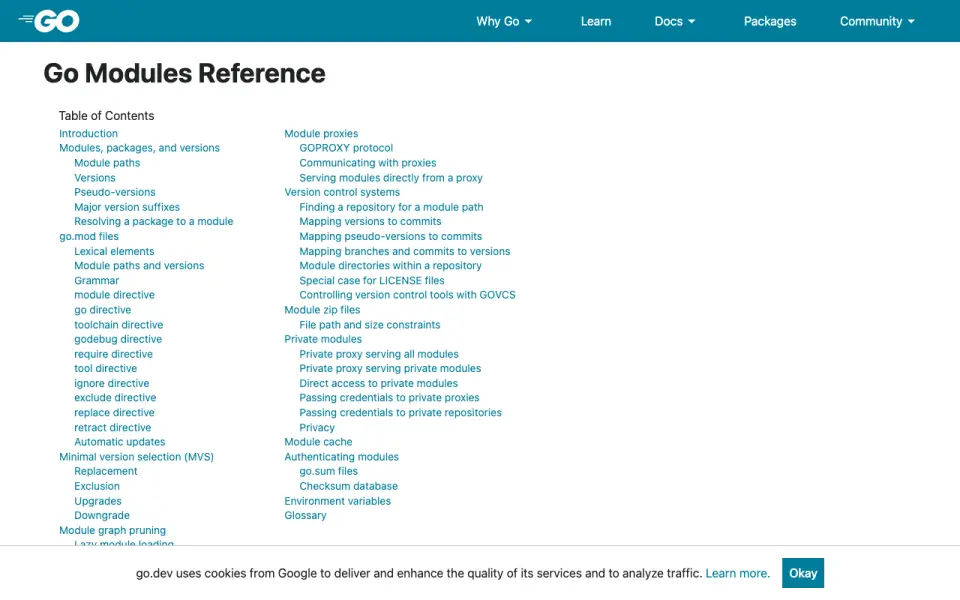Open the Learn more cookie link

(x=737, y=574)
